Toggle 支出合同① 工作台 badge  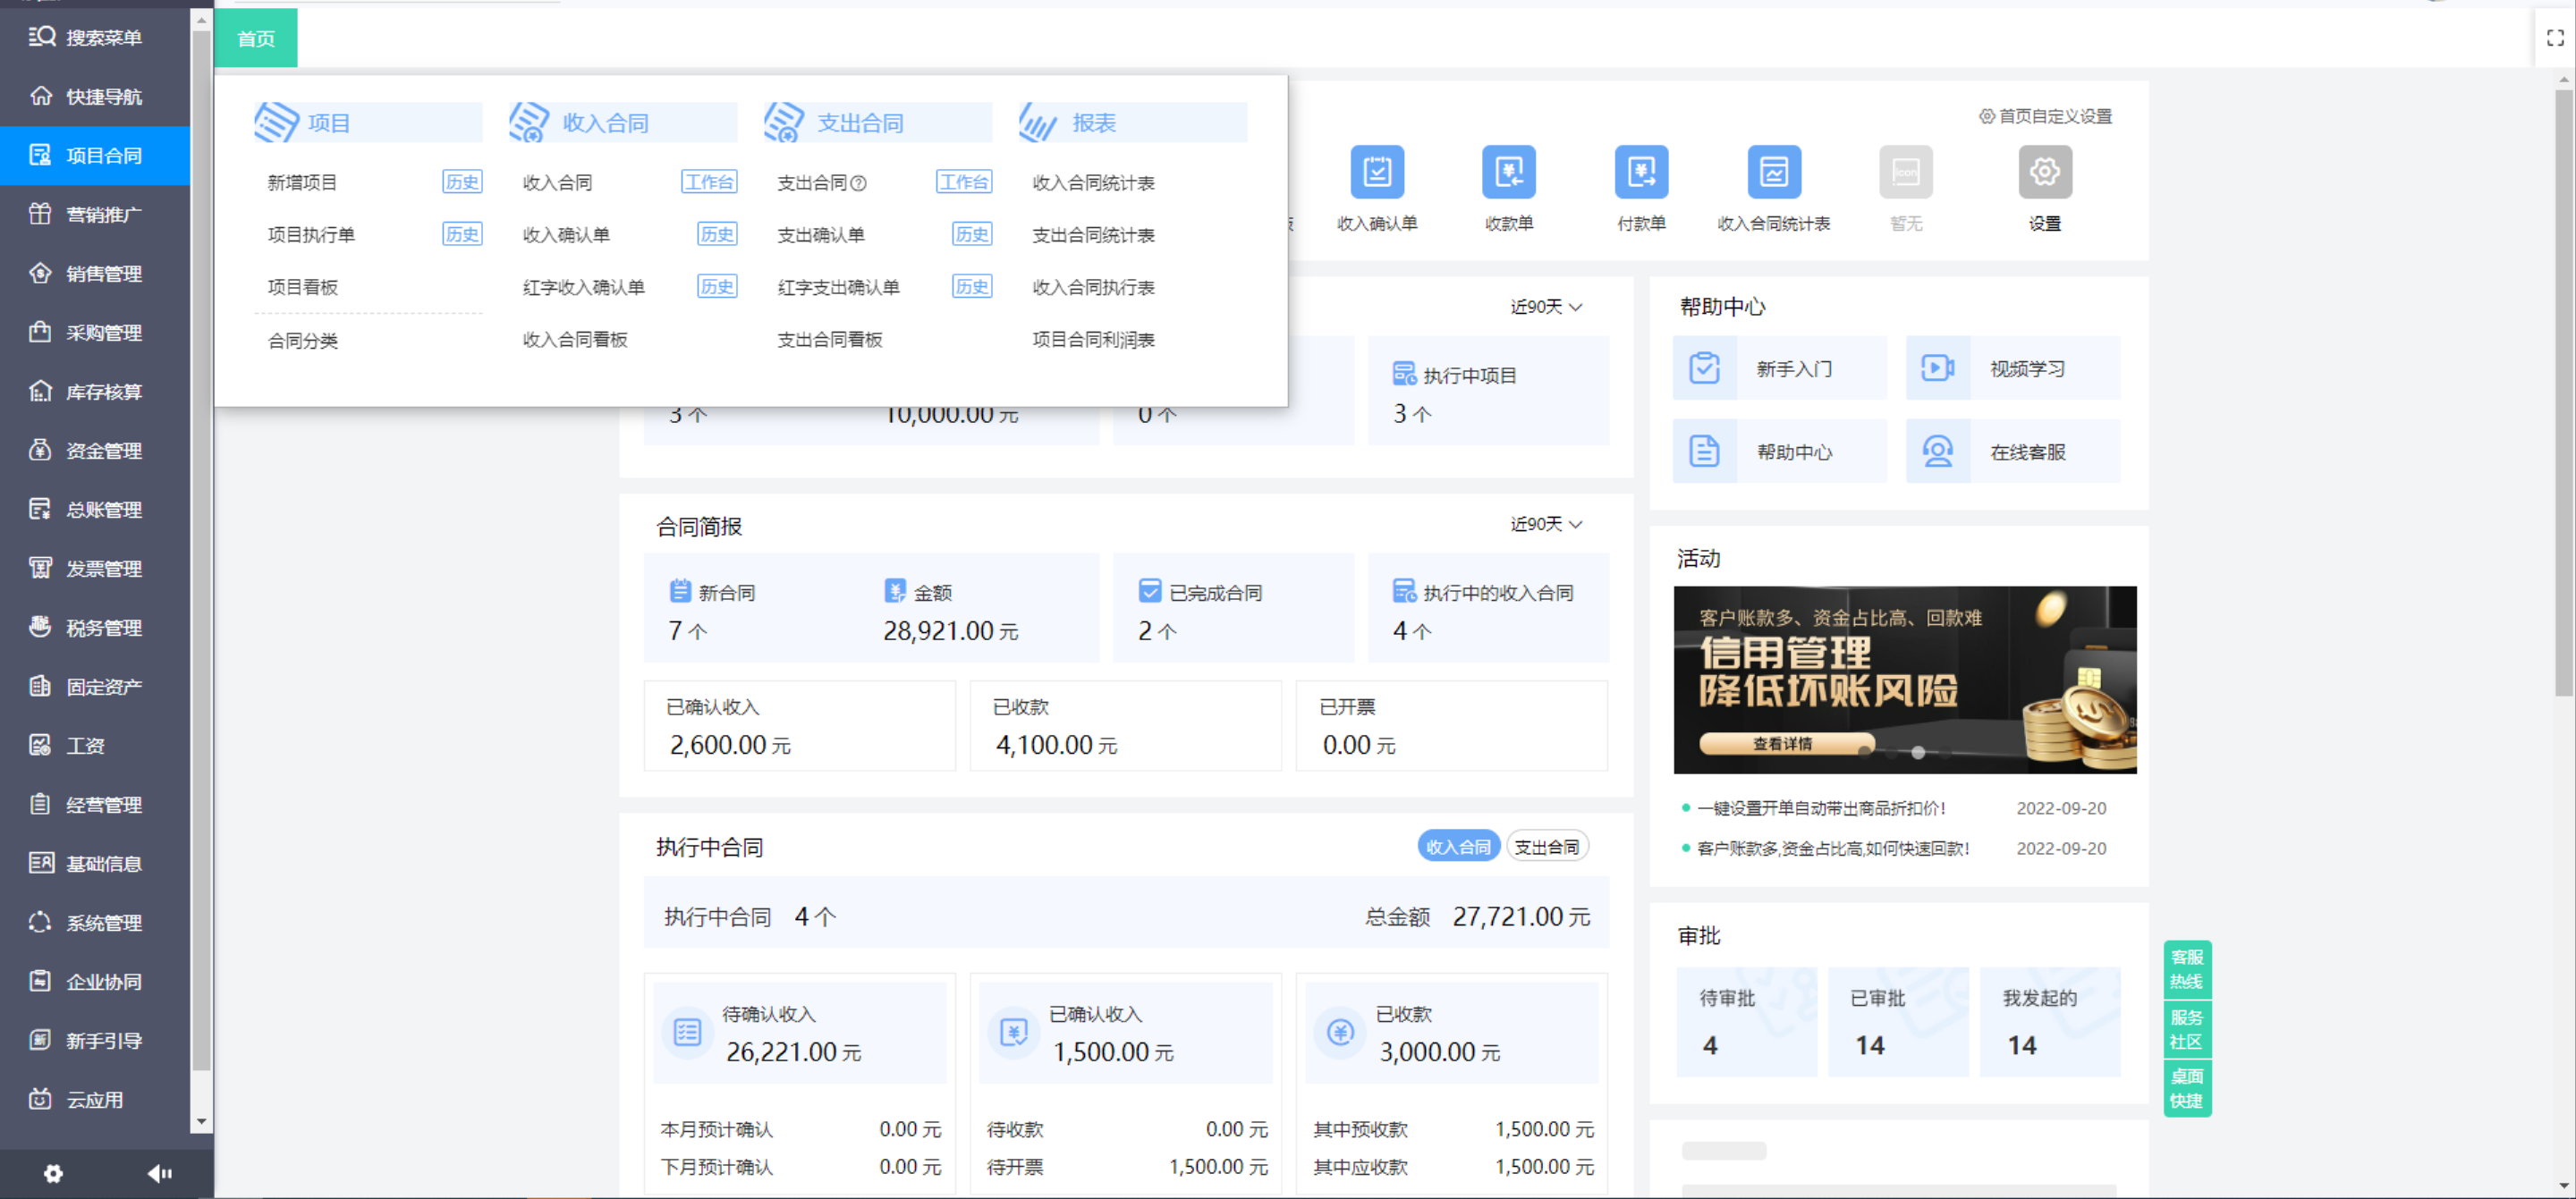click(961, 181)
